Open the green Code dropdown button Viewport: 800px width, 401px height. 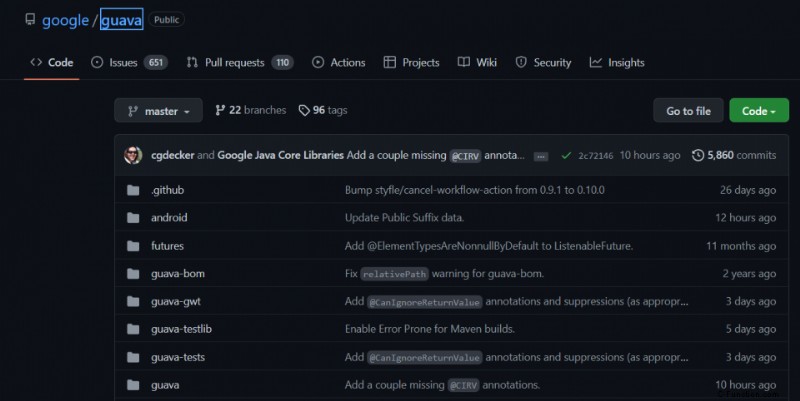[758, 111]
